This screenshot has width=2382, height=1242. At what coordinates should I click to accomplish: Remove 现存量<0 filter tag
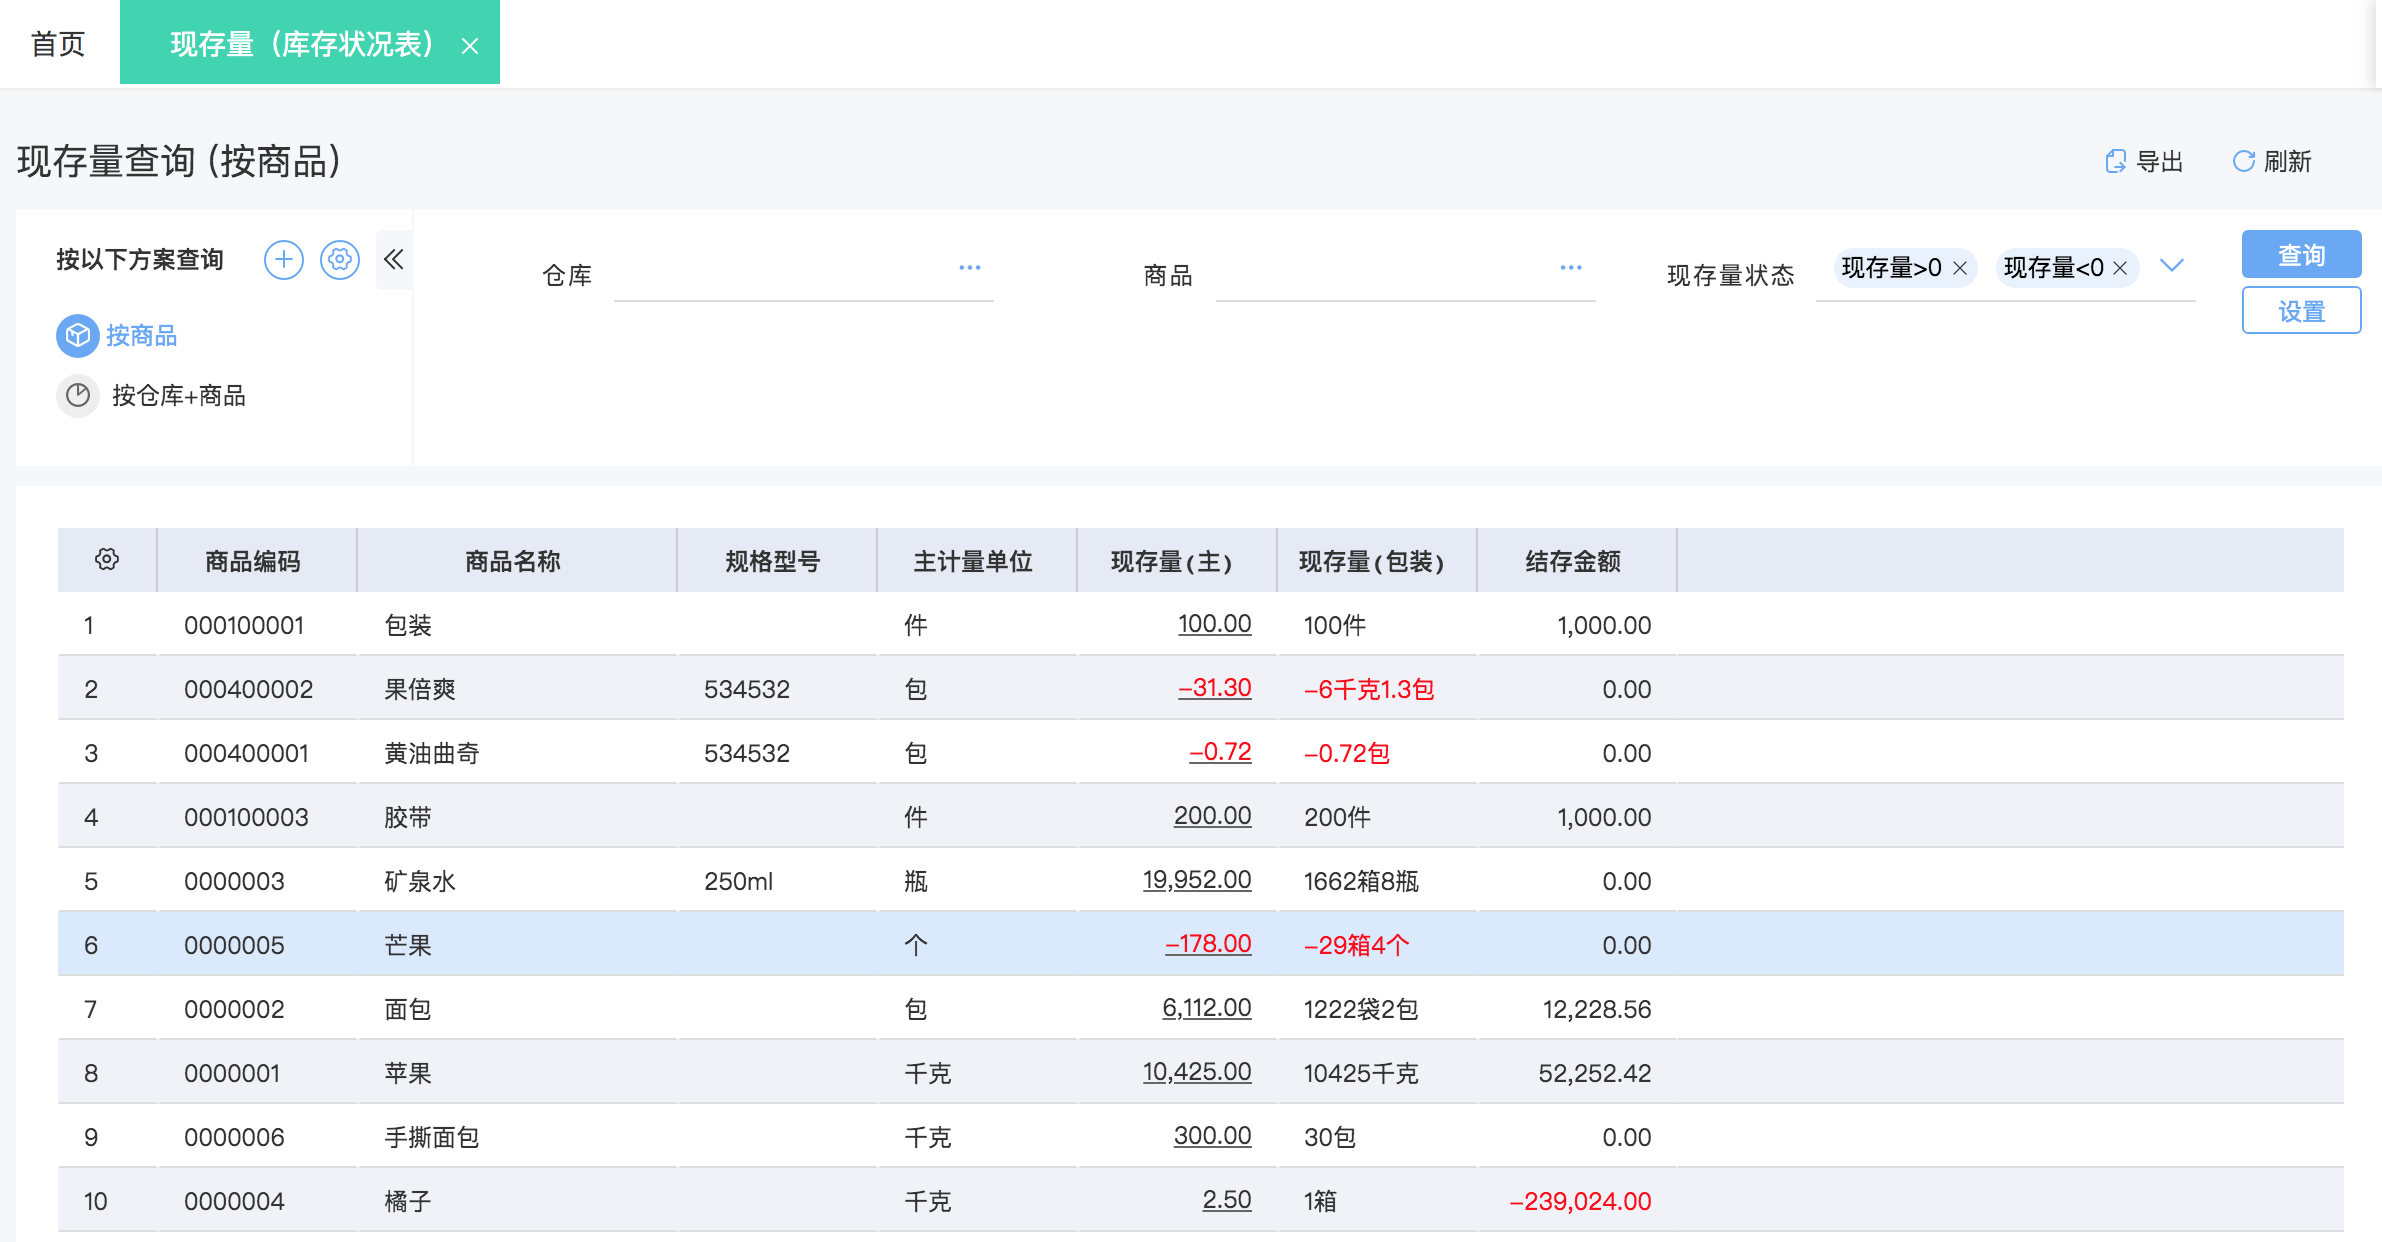pyautogui.click(x=2122, y=266)
